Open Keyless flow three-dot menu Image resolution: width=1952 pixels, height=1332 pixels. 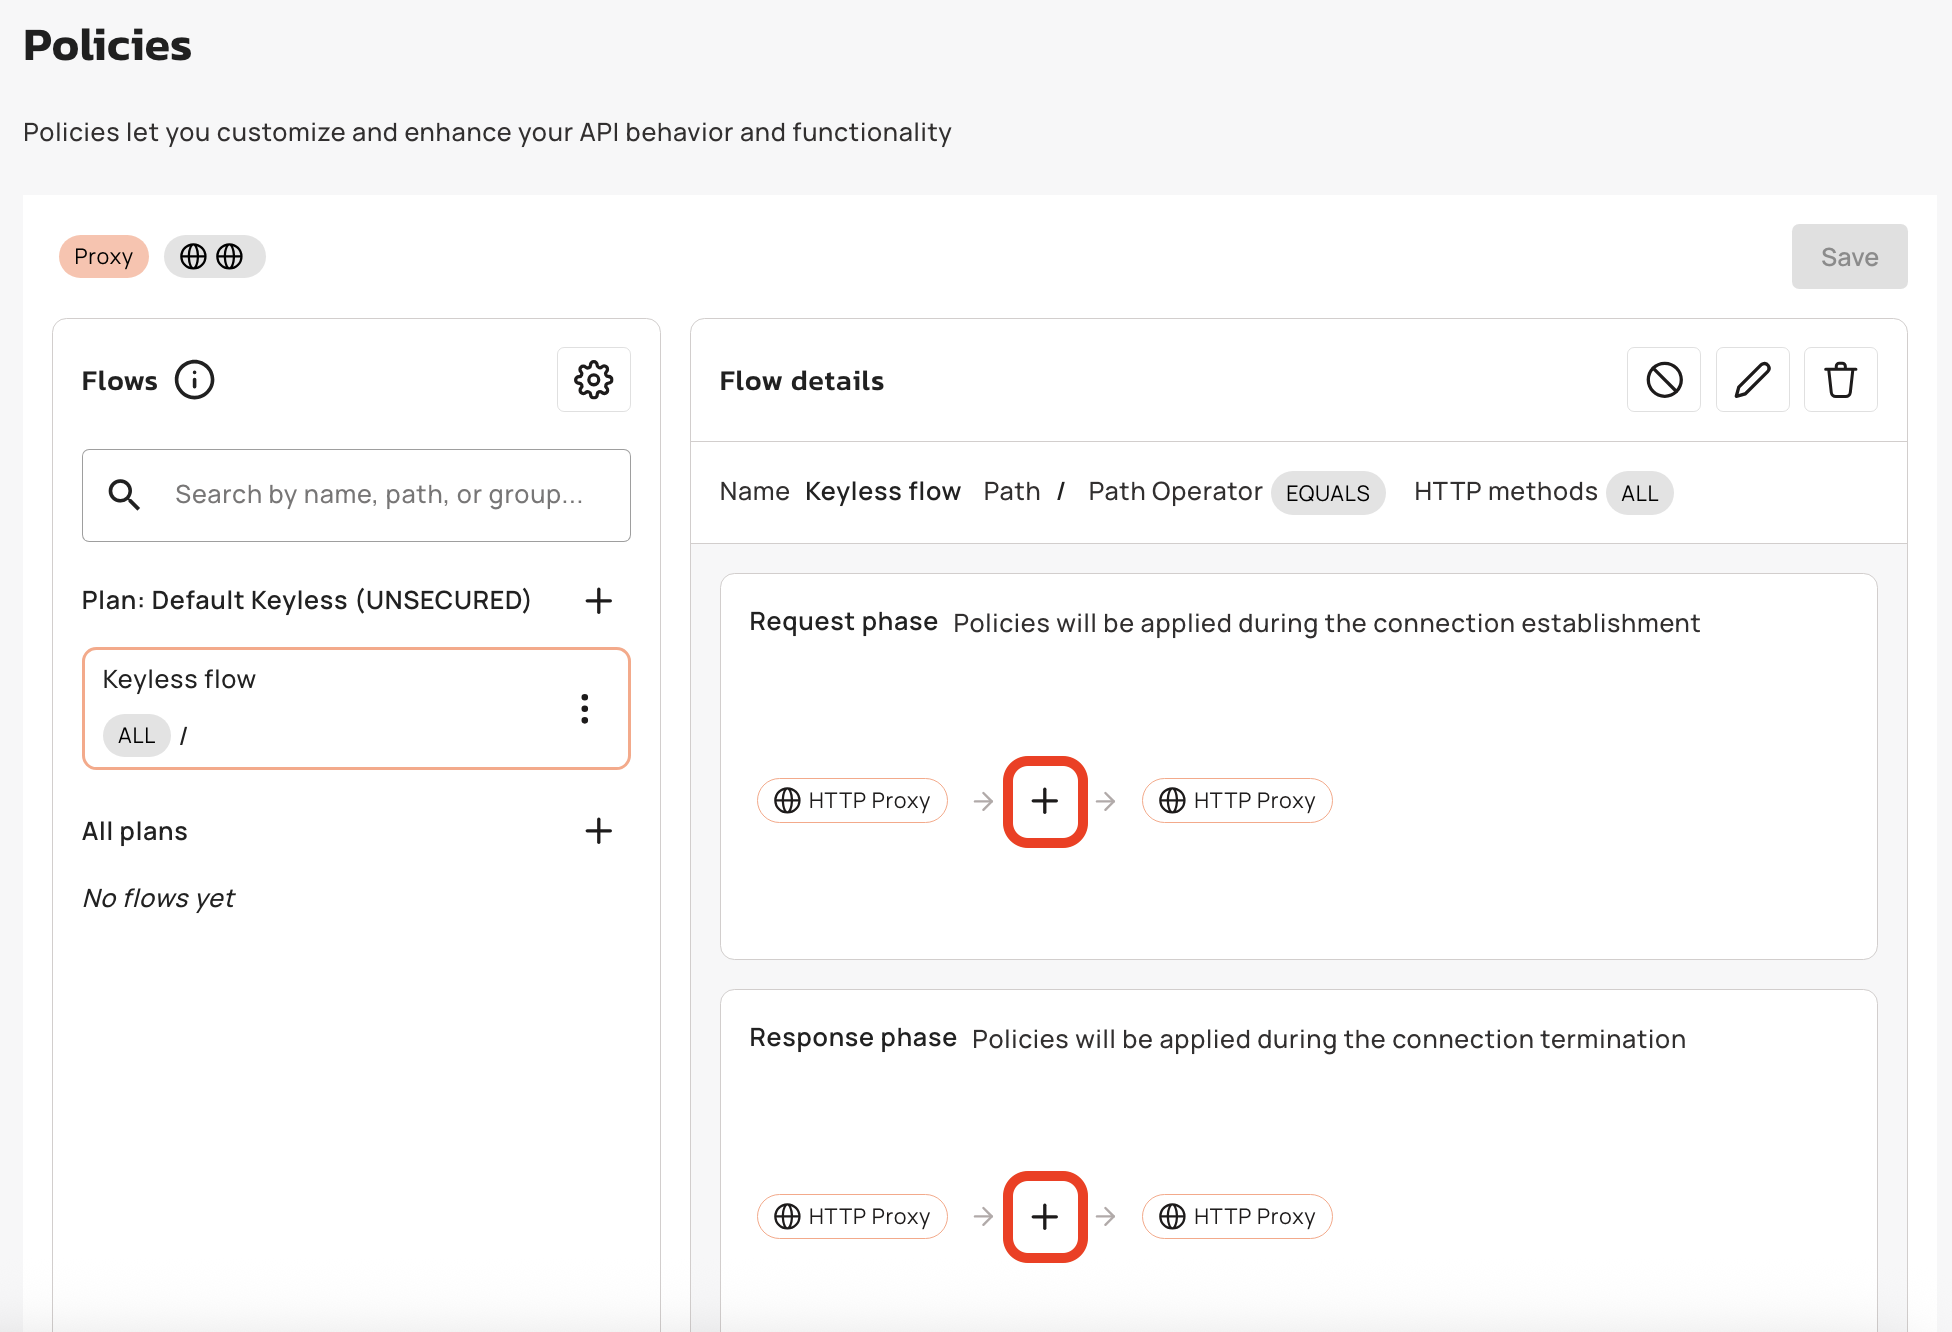tap(584, 708)
